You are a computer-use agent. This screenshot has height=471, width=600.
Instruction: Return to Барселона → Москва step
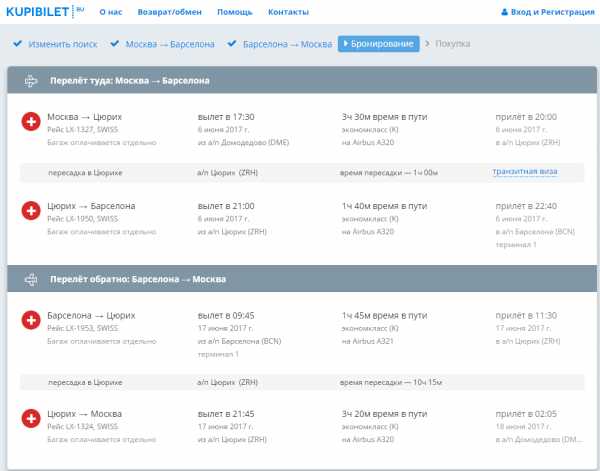pyautogui.click(x=286, y=44)
